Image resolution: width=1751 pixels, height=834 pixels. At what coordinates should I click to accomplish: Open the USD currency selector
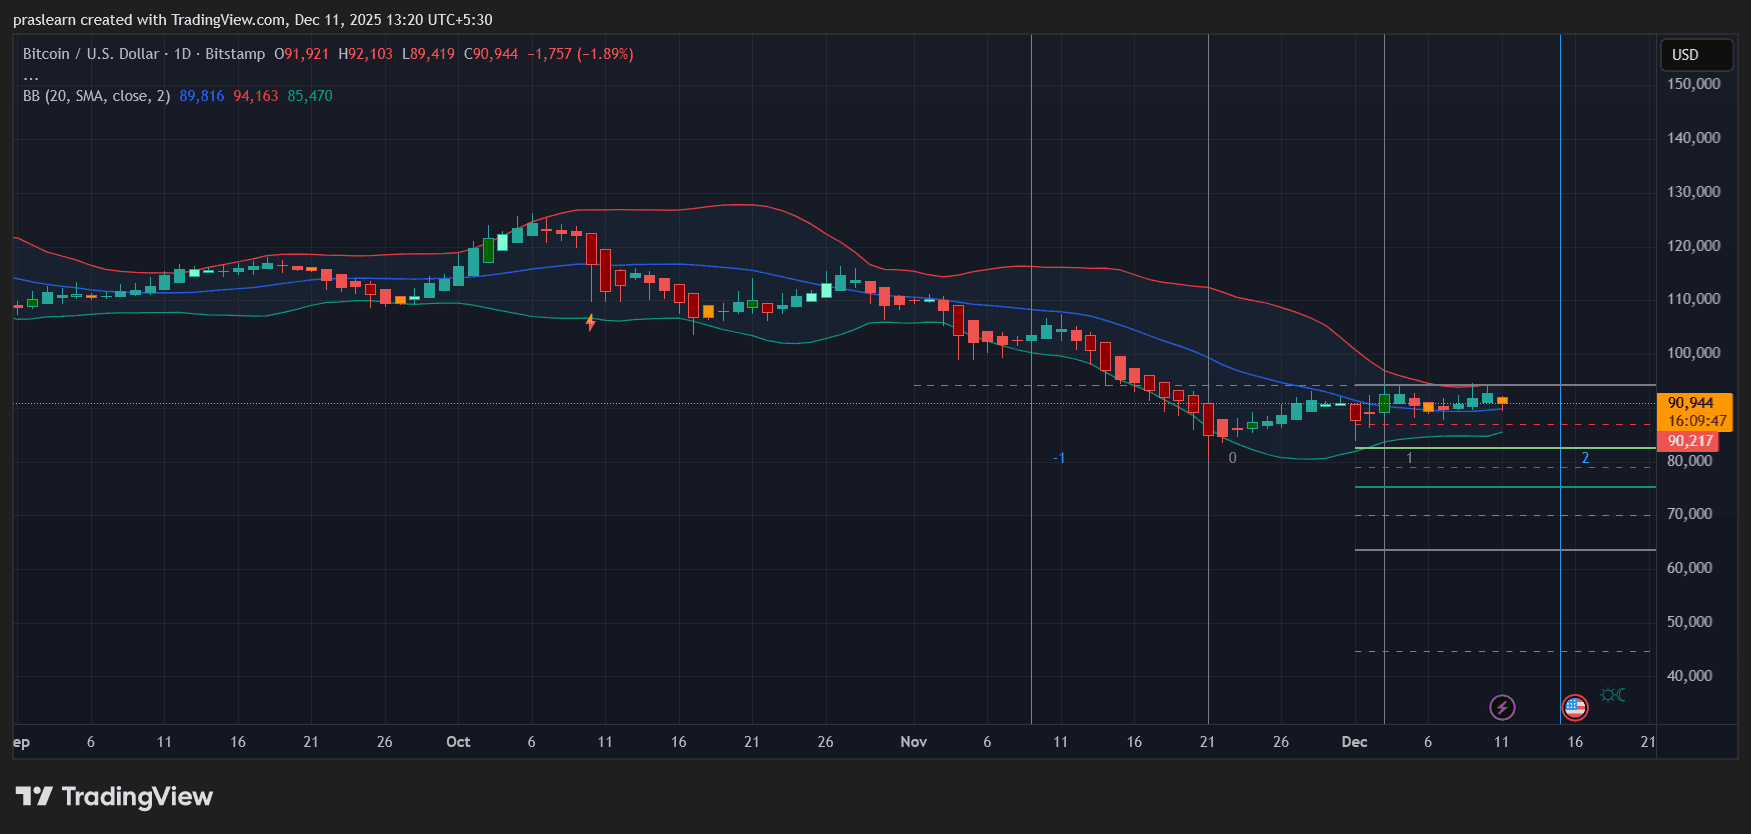click(x=1695, y=55)
